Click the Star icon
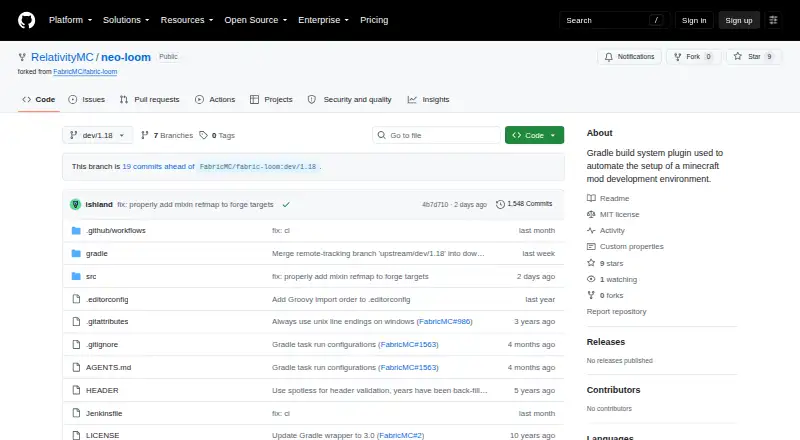 [x=738, y=56]
